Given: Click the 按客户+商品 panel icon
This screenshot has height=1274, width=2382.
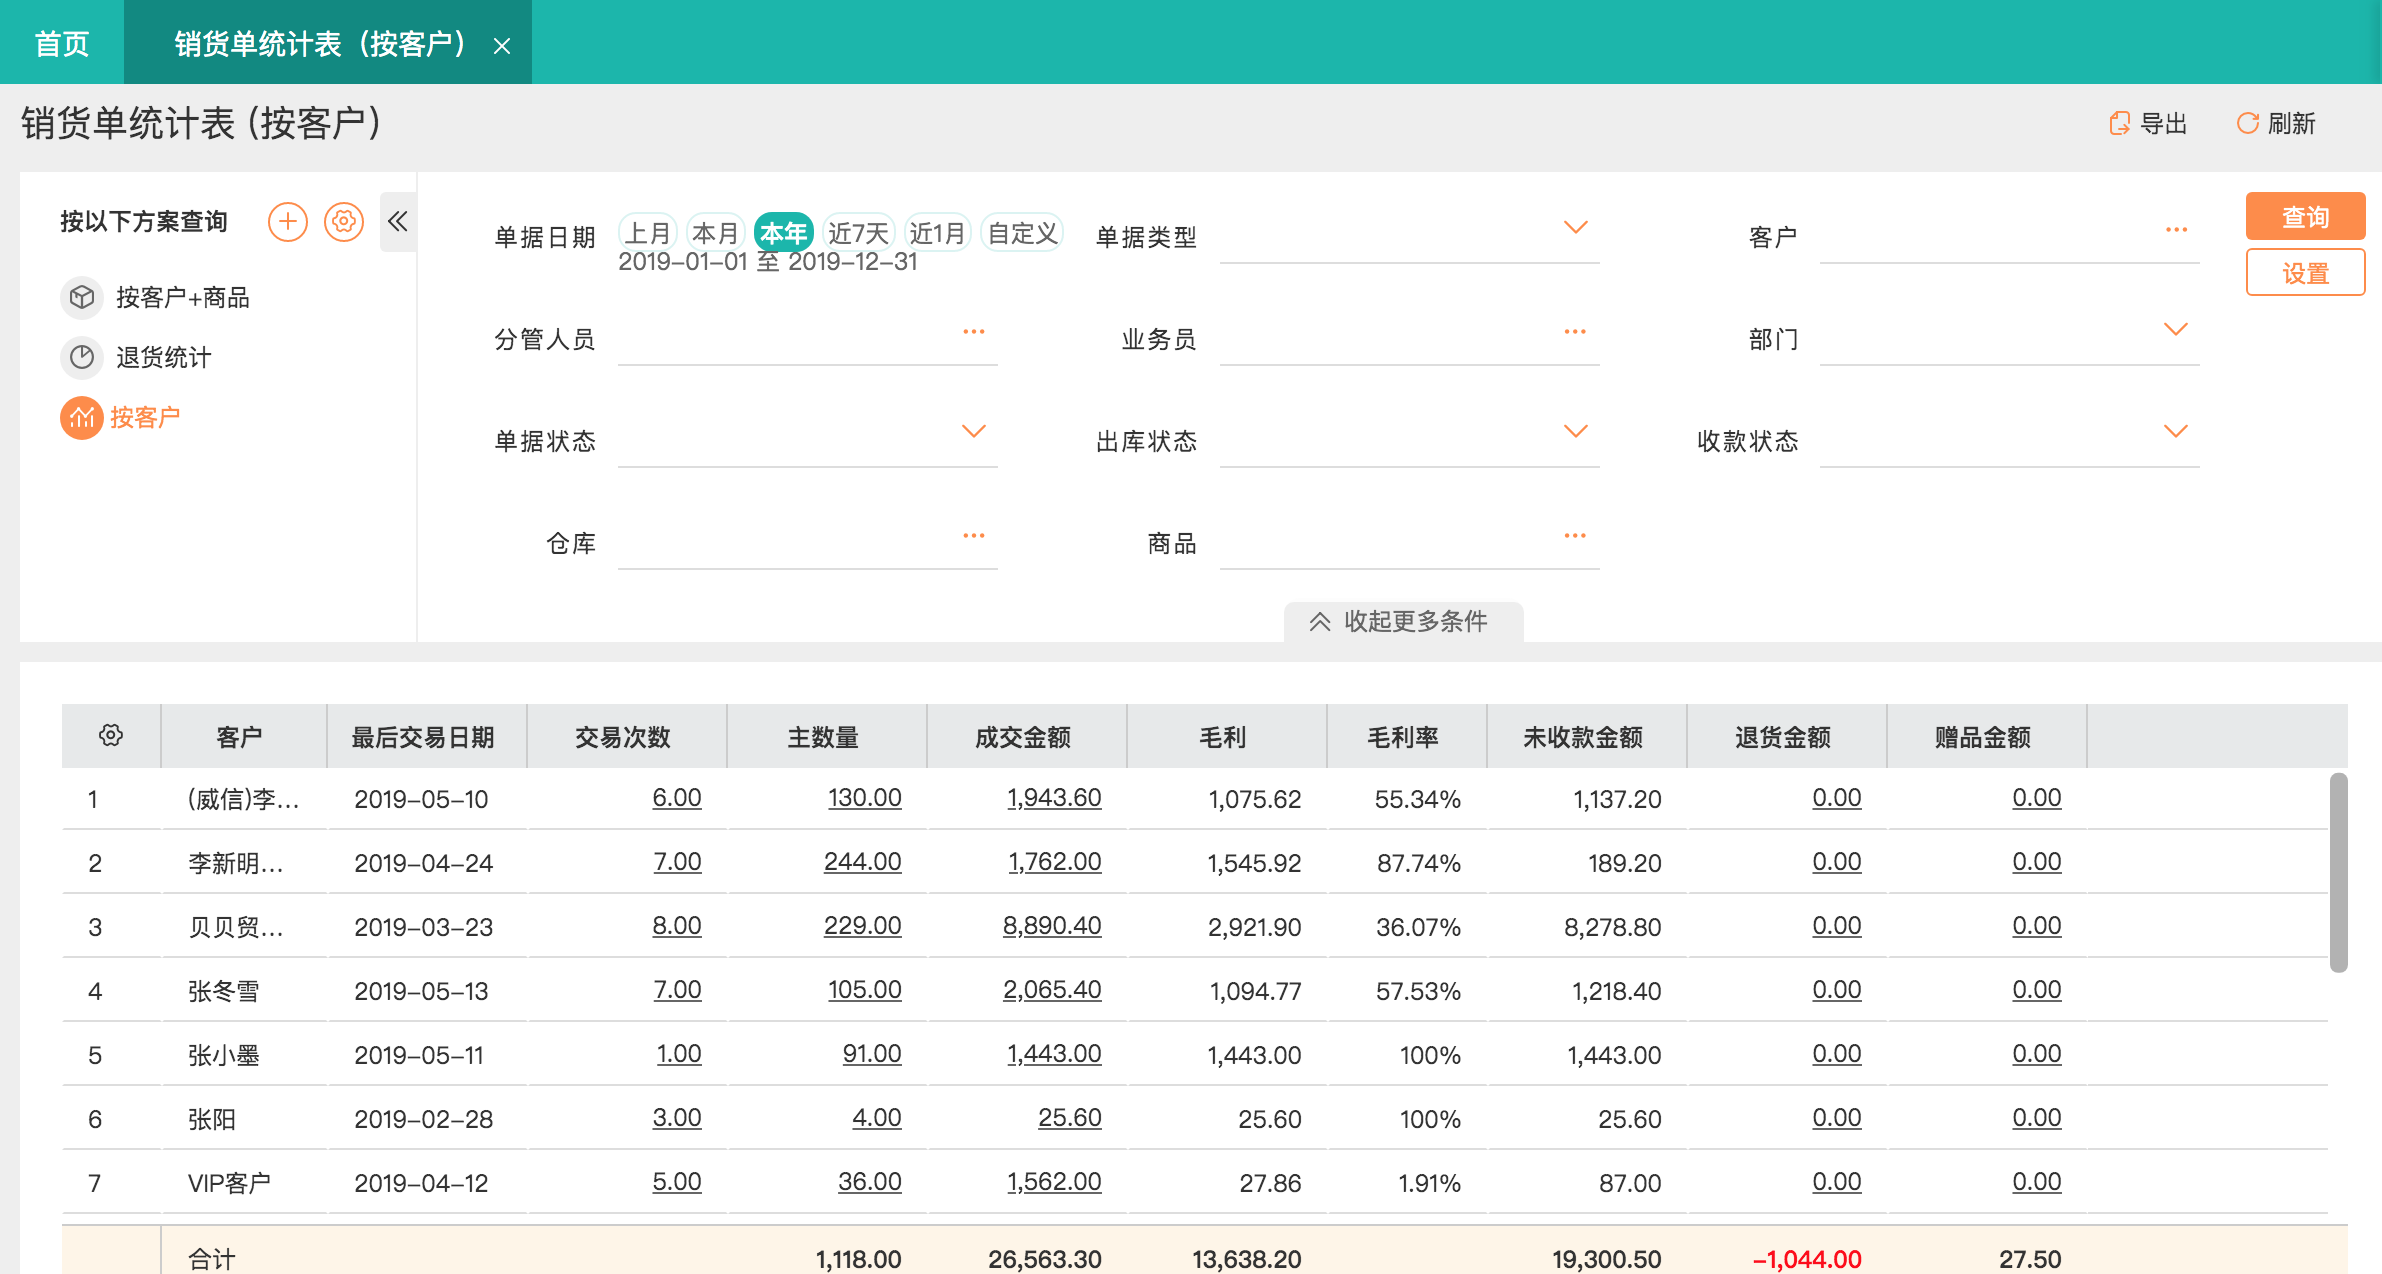Looking at the screenshot, I should [x=82, y=296].
